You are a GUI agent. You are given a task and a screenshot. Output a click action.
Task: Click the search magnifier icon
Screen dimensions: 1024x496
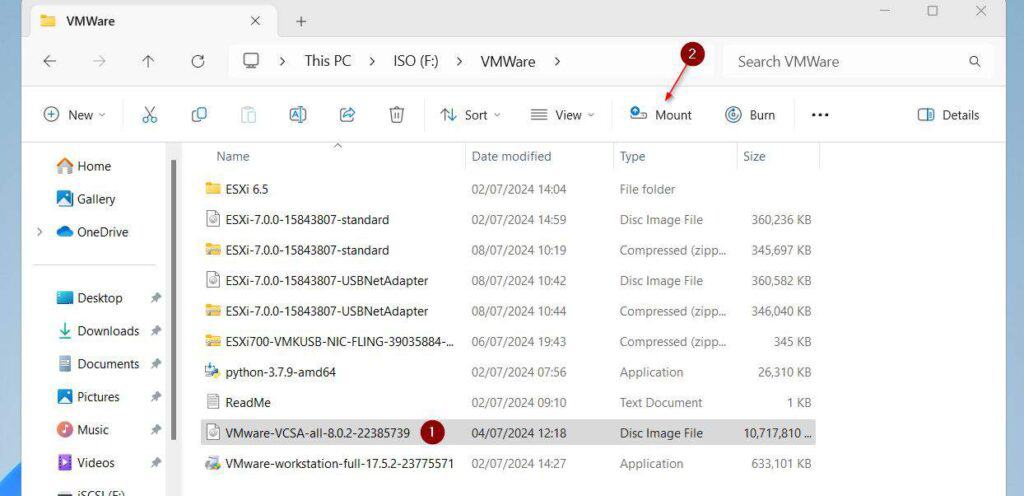(x=974, y=61)
